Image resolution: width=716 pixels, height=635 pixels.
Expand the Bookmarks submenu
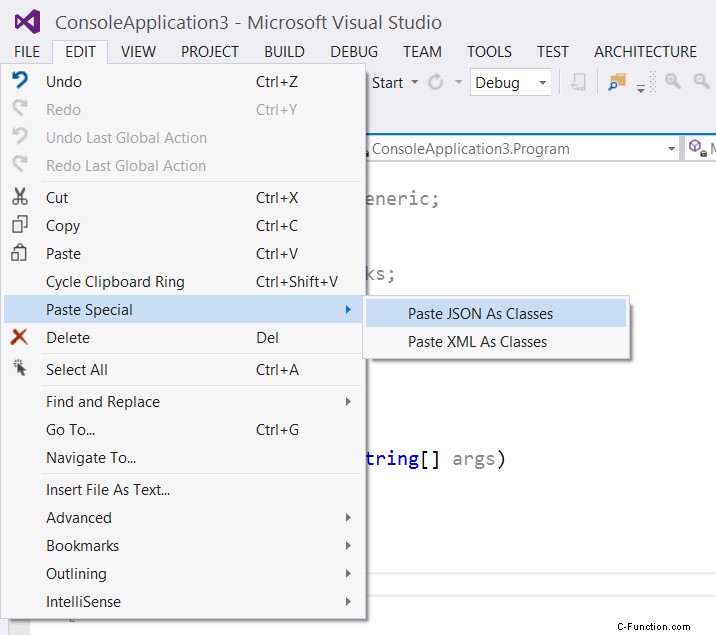coord(348,545)
